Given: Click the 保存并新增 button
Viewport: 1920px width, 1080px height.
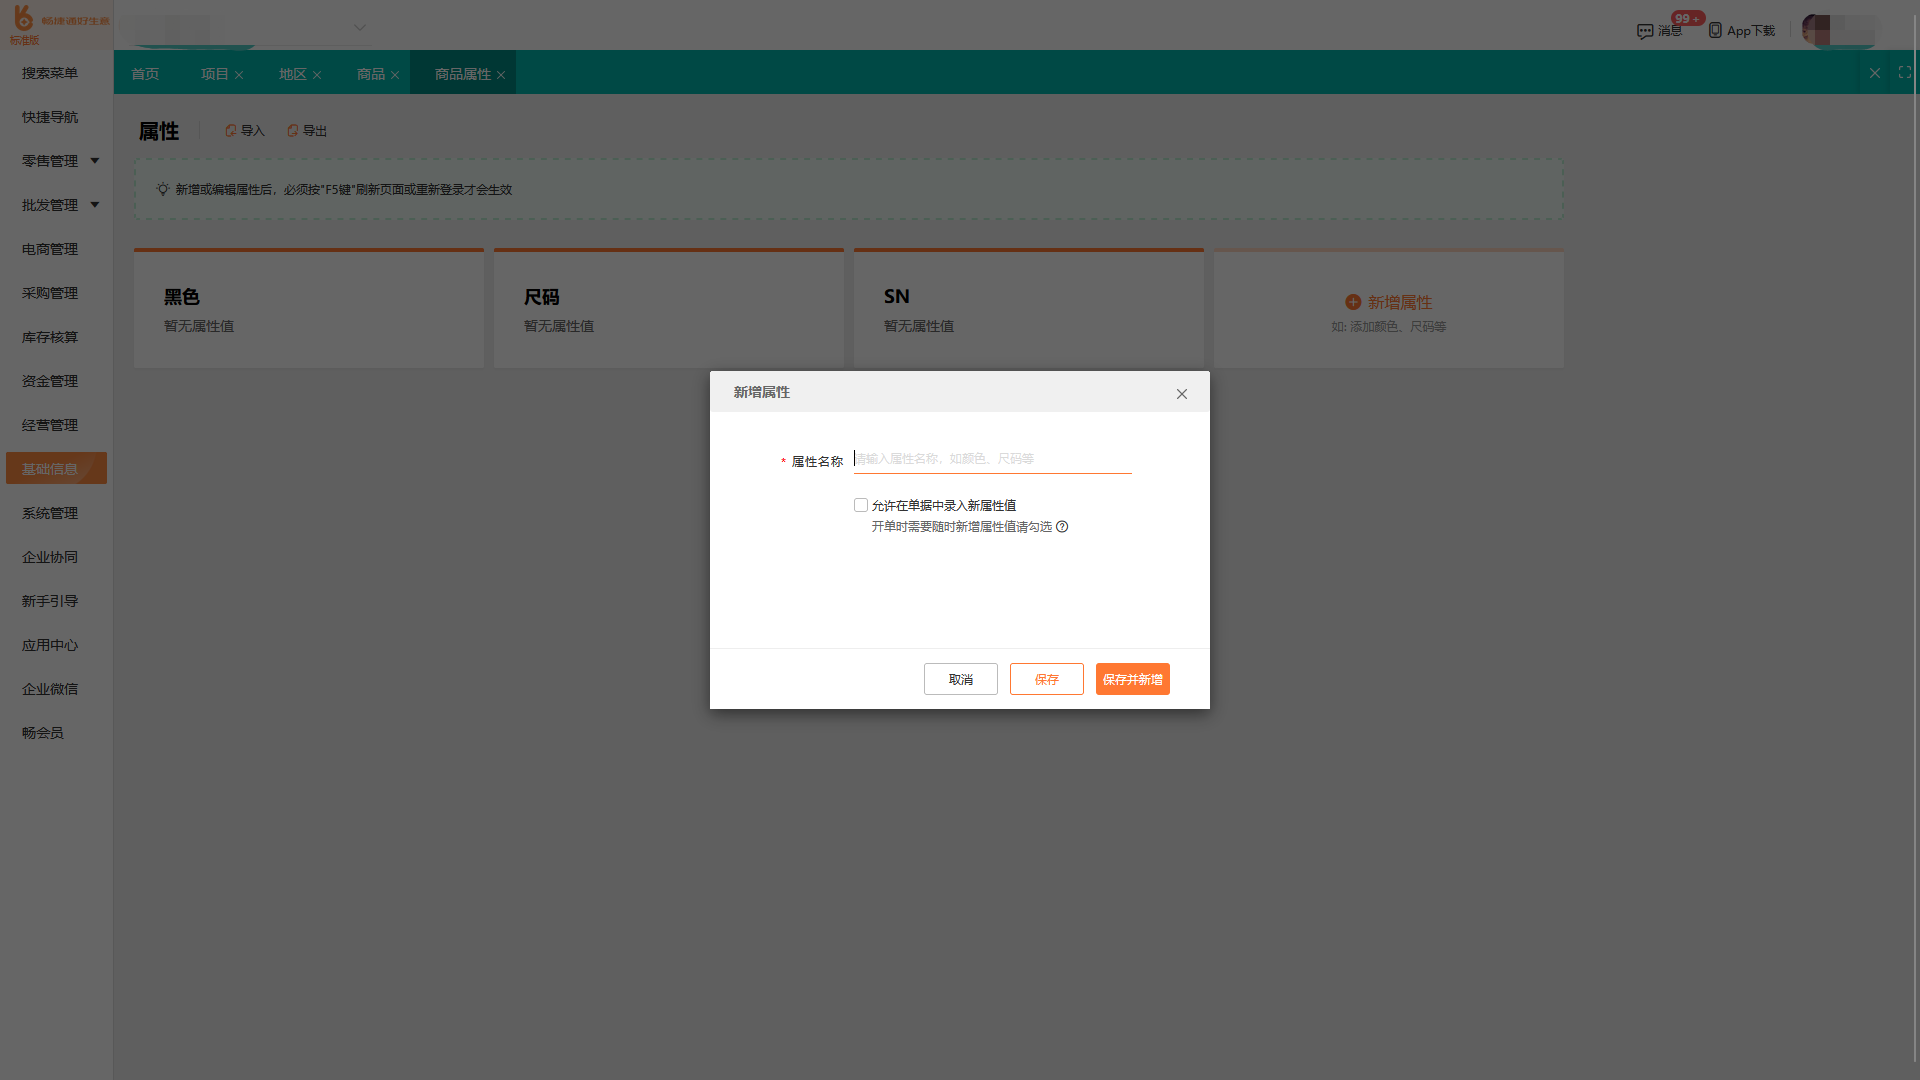Looking at the screenshot, I should click(x=1131, y=678).
